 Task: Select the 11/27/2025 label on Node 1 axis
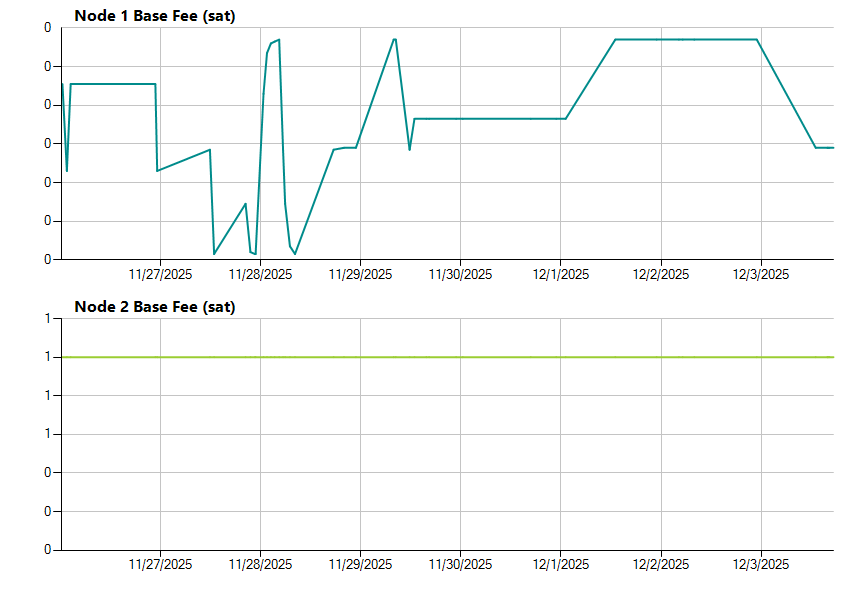coord(161,274)
